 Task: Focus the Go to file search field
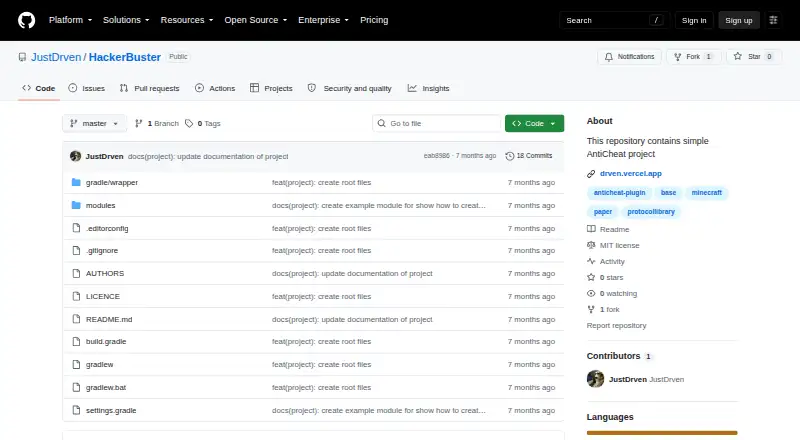437,124
